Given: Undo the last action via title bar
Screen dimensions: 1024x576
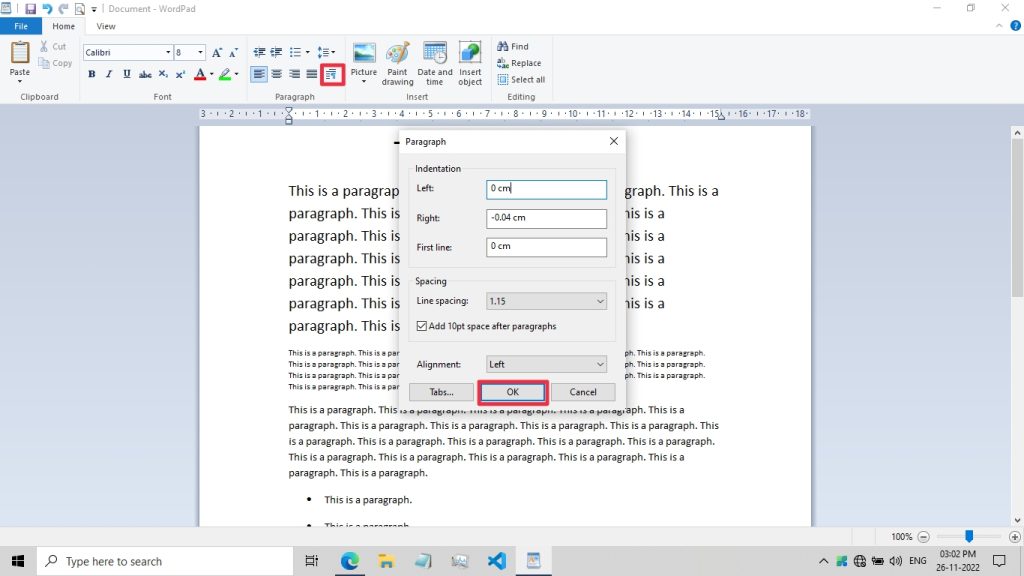Looking at the screenshot, I should (x=47, y=8).
